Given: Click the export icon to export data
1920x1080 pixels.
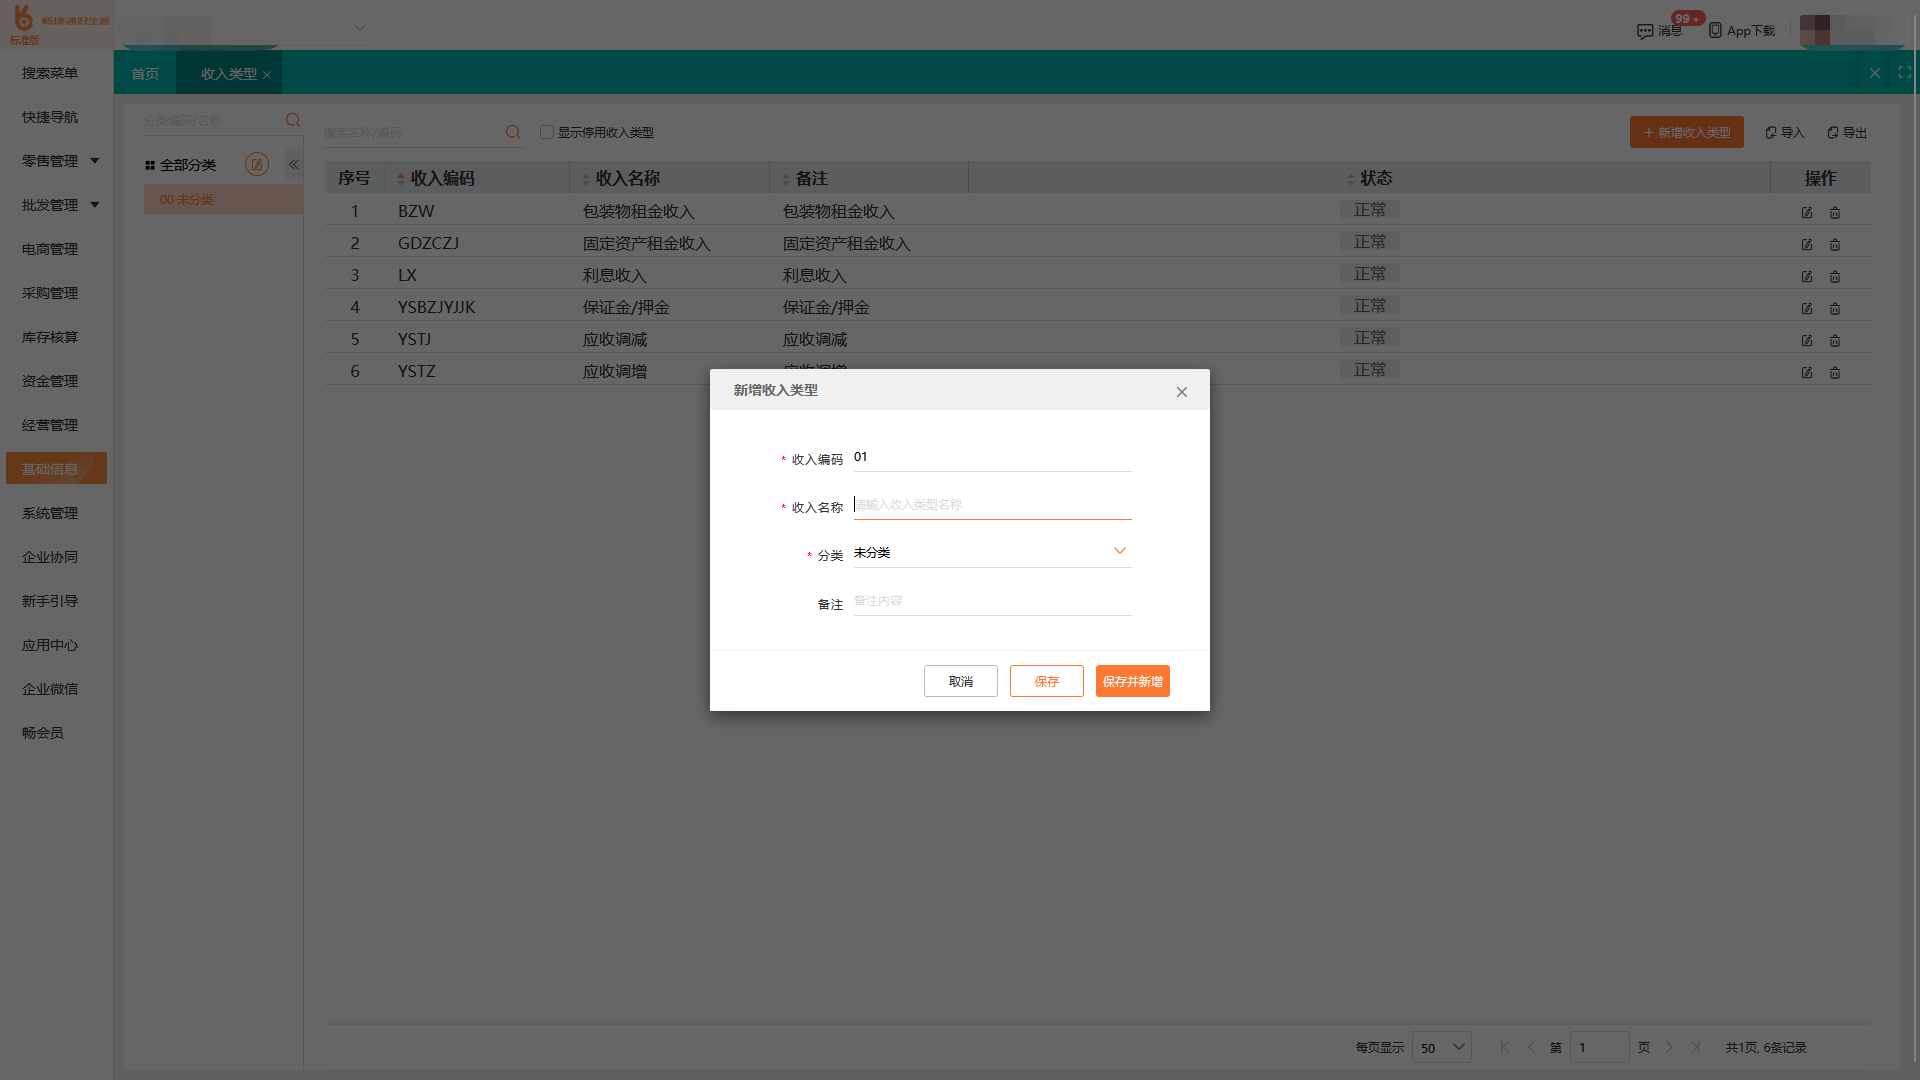Looking at the screenshot, I should coord(1846,132).
